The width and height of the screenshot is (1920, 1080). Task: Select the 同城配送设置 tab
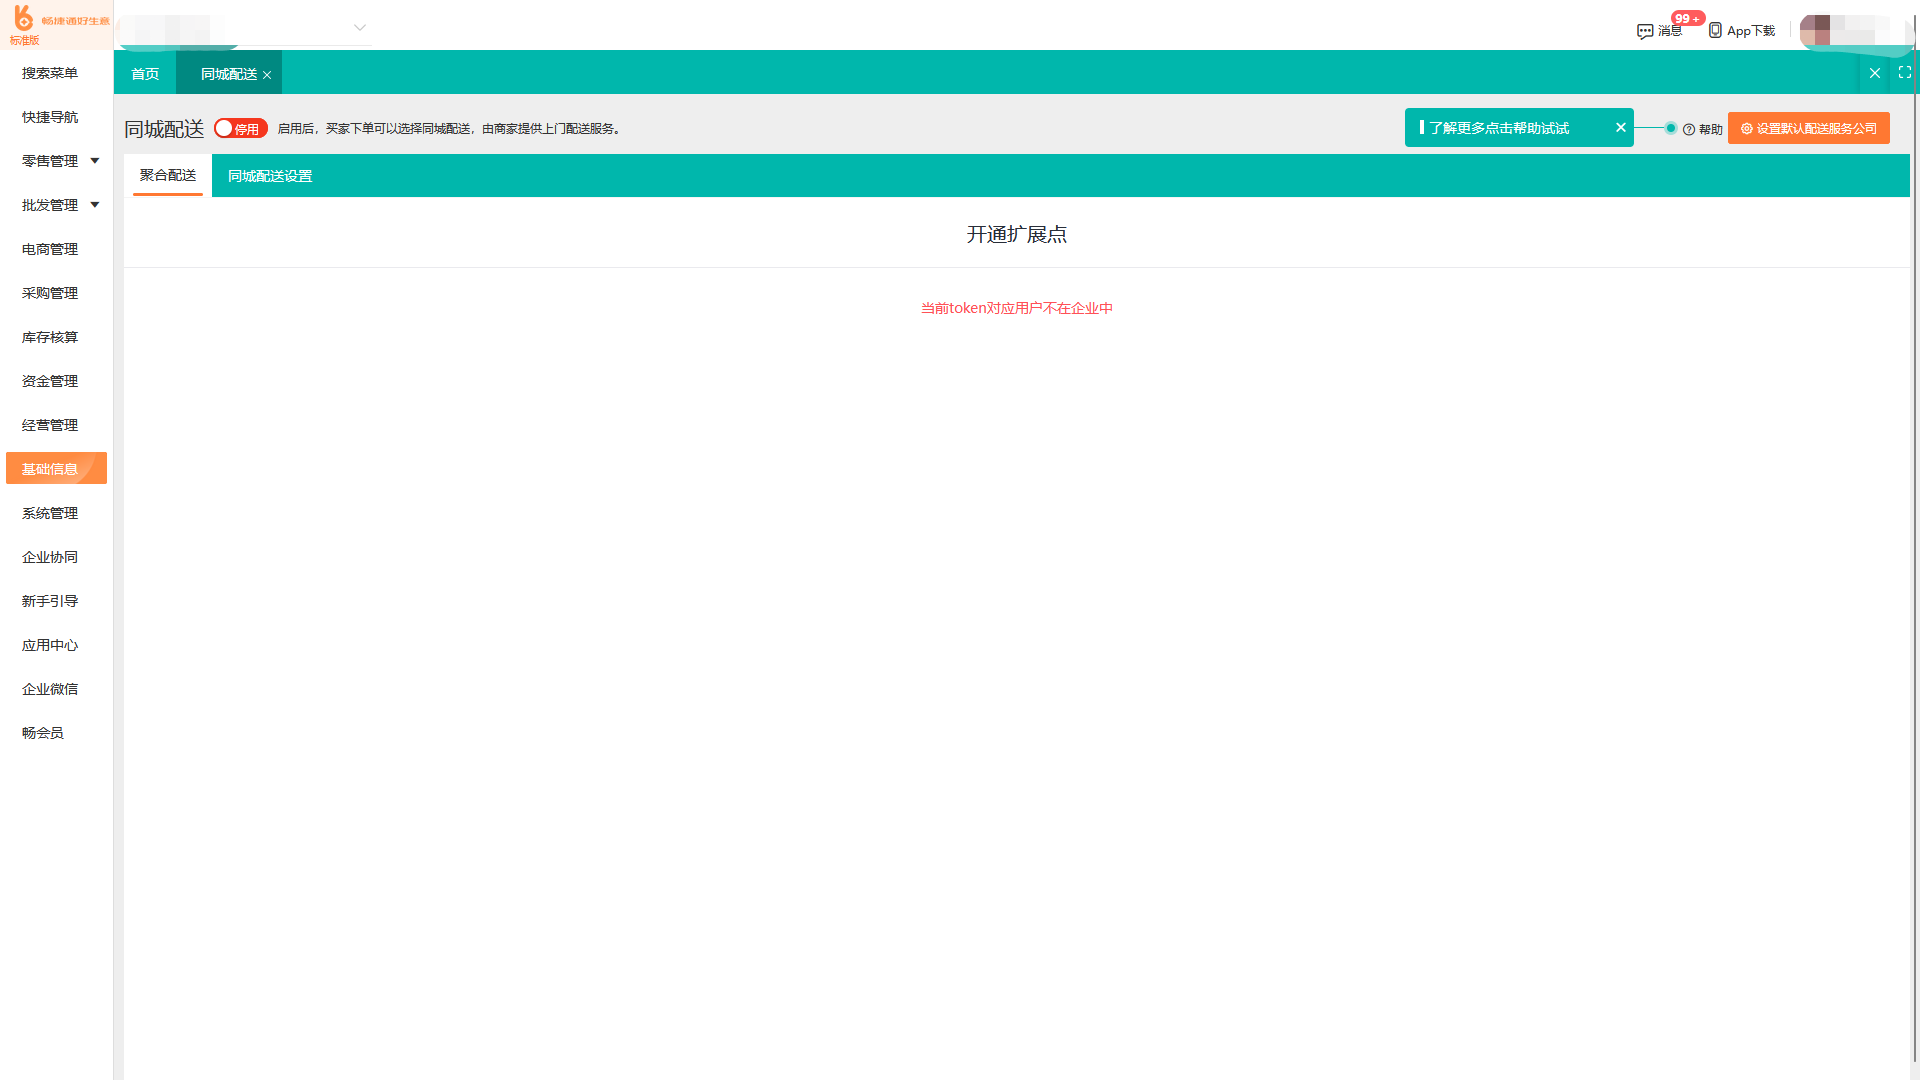click(270, 175)
